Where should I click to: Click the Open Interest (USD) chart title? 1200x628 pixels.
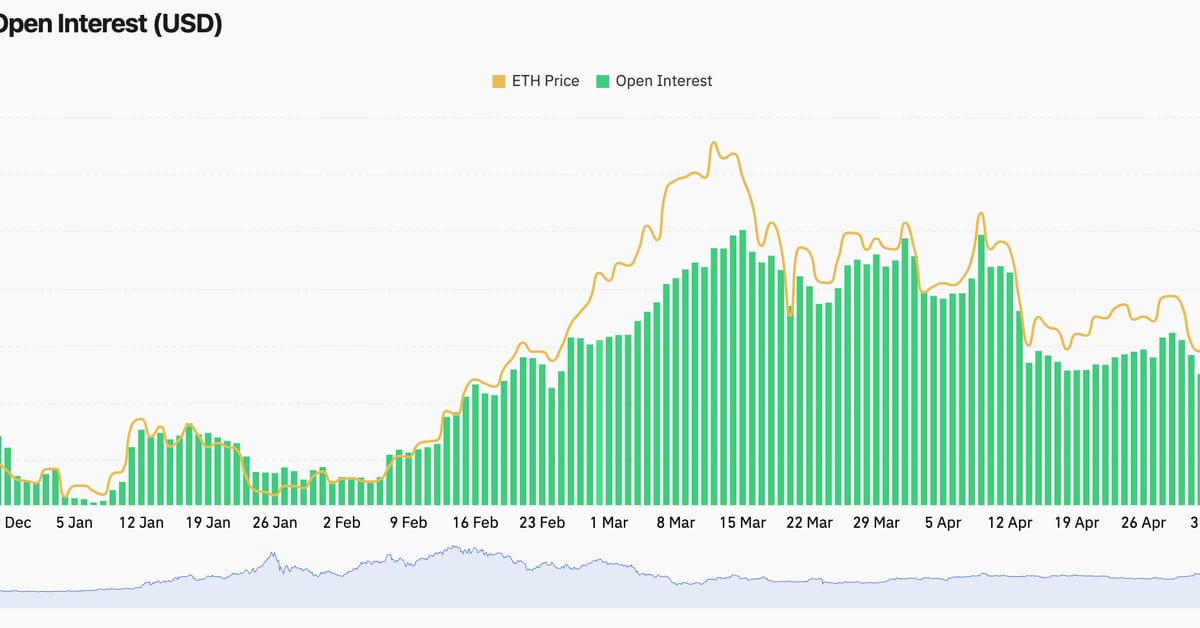pyautogui.click(x=110, y=25)
